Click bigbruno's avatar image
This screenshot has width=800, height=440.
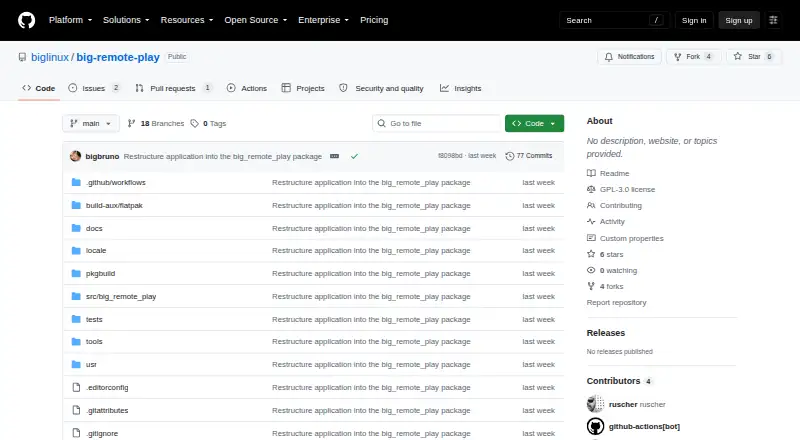click(76, 156)
